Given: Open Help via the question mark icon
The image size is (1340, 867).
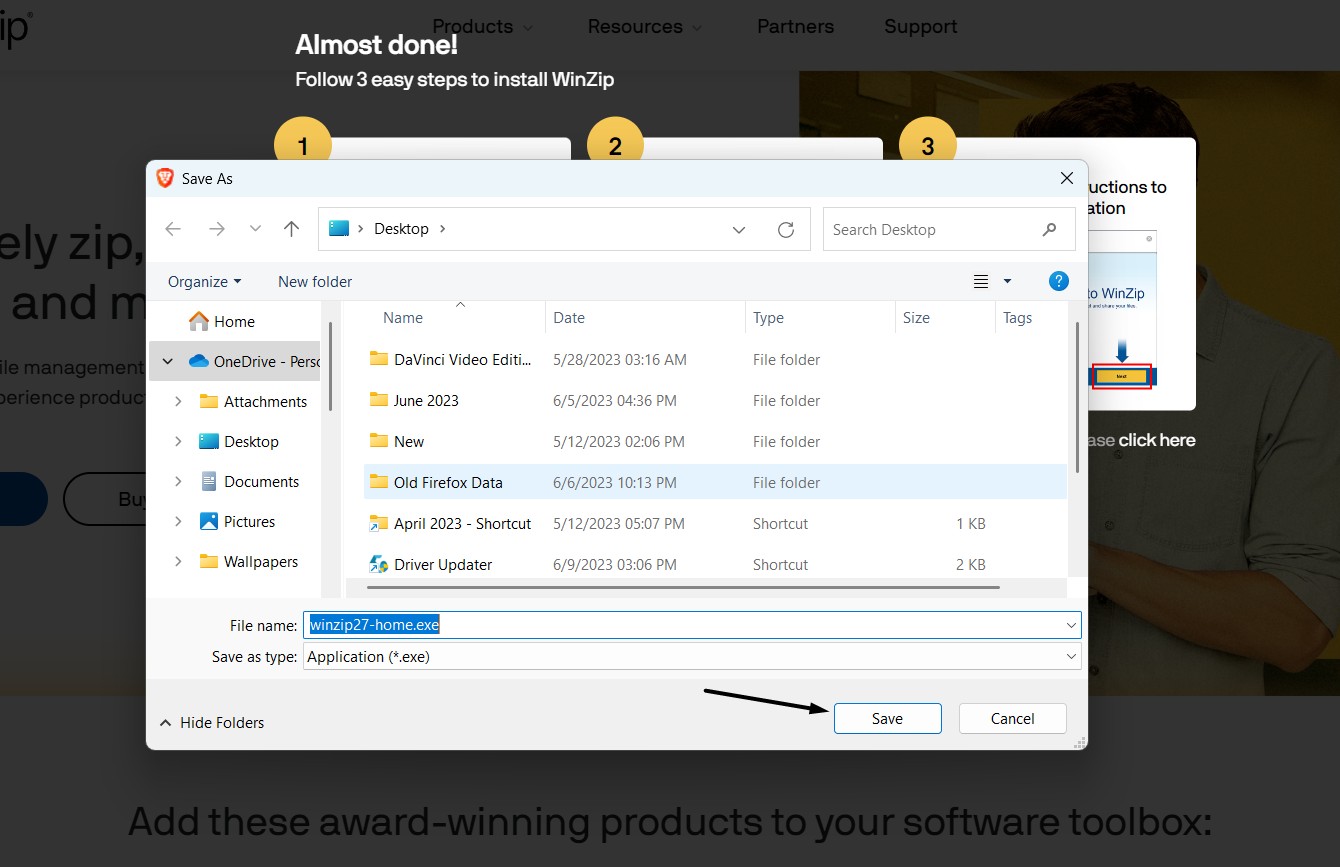Looking at the screenshot, I should 1059,281.
